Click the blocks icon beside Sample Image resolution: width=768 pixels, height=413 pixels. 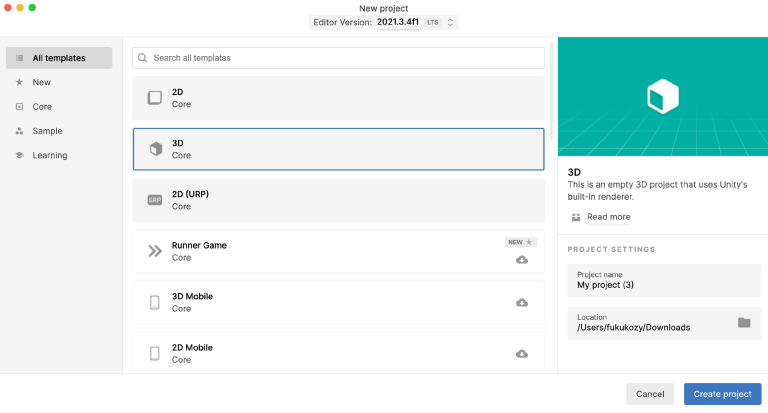[20, 131]
